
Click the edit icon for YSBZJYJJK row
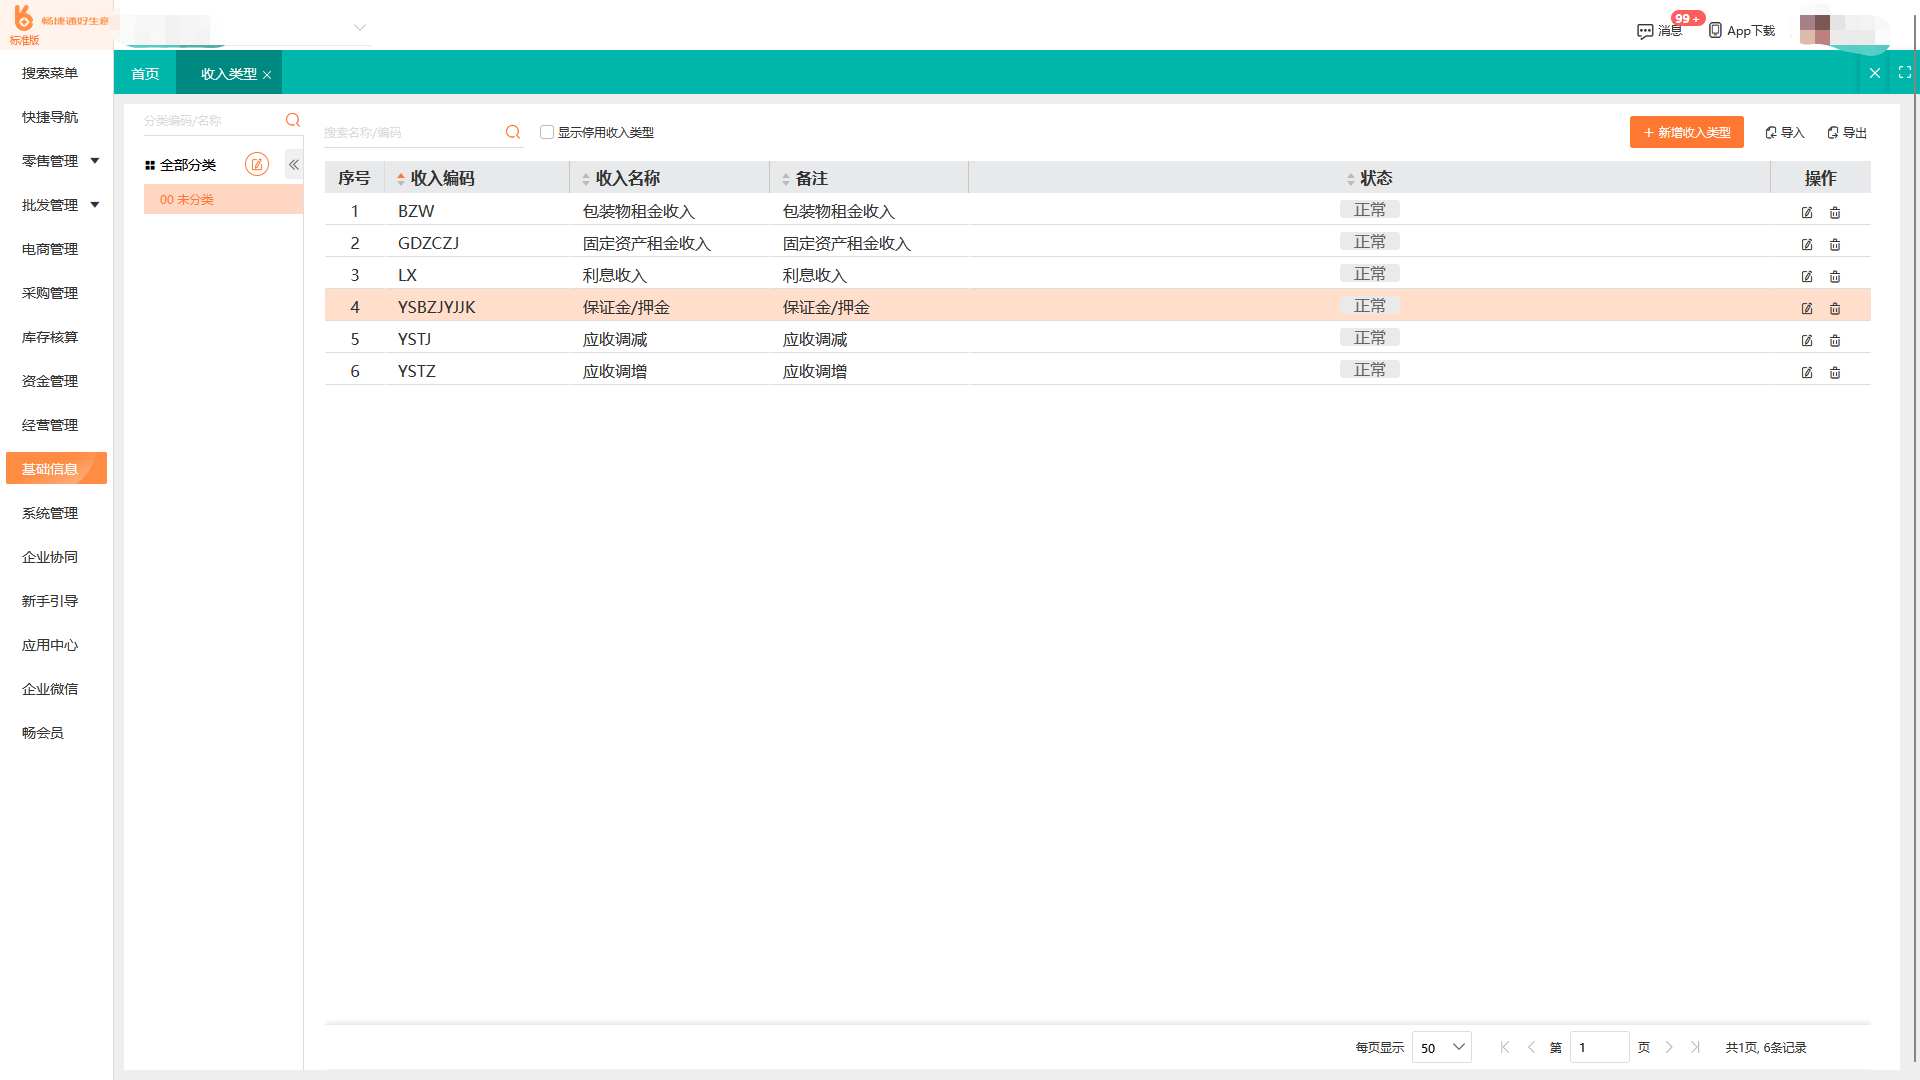pos(1807,306)
